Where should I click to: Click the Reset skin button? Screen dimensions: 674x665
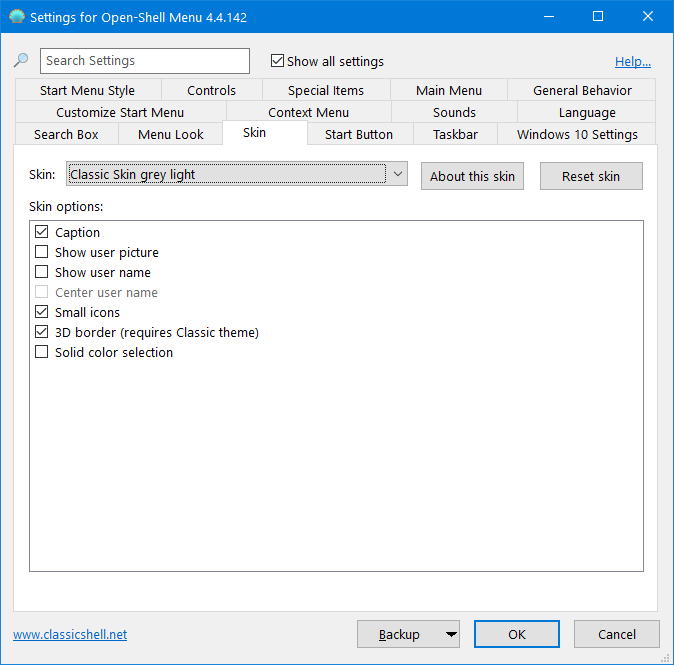[590, 176]
